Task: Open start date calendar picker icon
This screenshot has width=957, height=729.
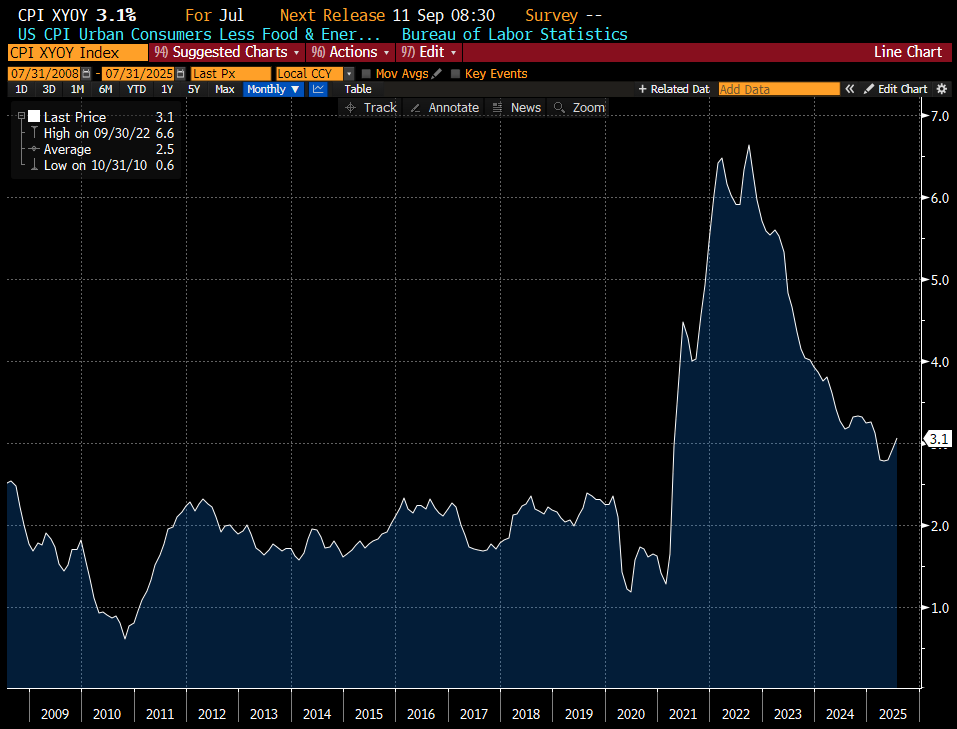Action: 86,73
